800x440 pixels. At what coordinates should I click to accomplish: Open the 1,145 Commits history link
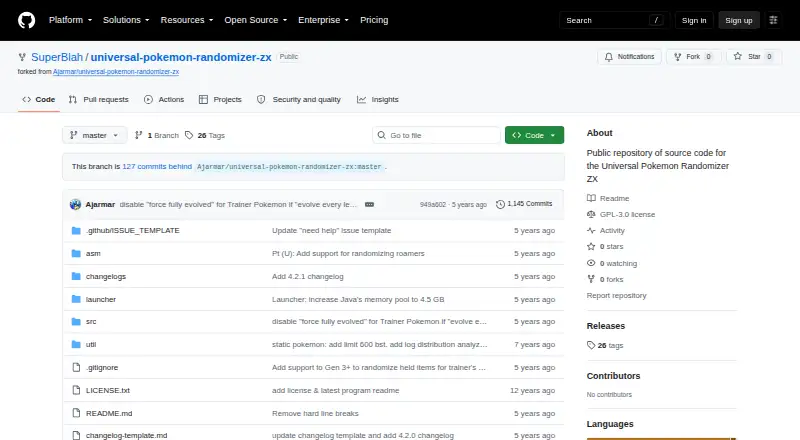[x=524, y=204]
